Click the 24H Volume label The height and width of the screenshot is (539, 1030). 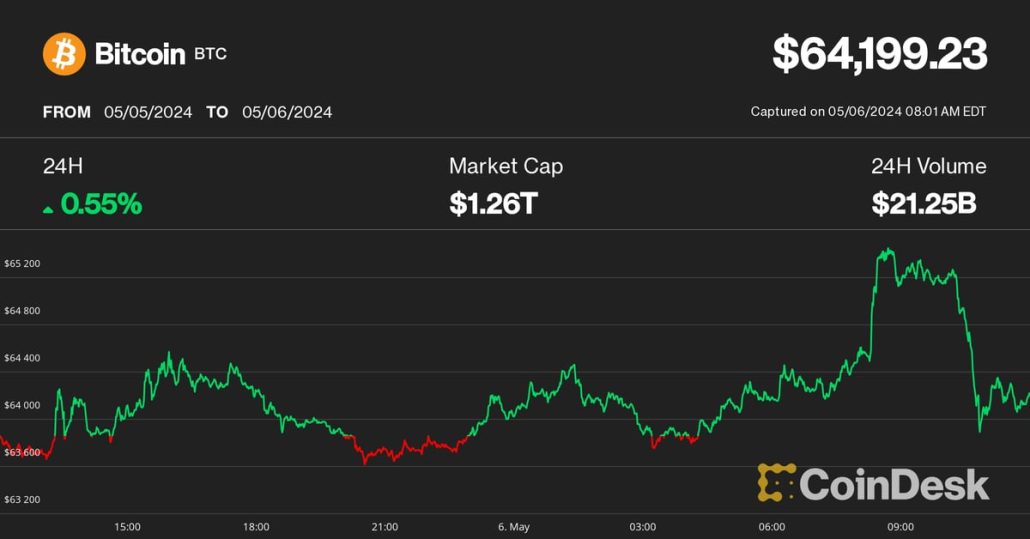click(928, 166)
